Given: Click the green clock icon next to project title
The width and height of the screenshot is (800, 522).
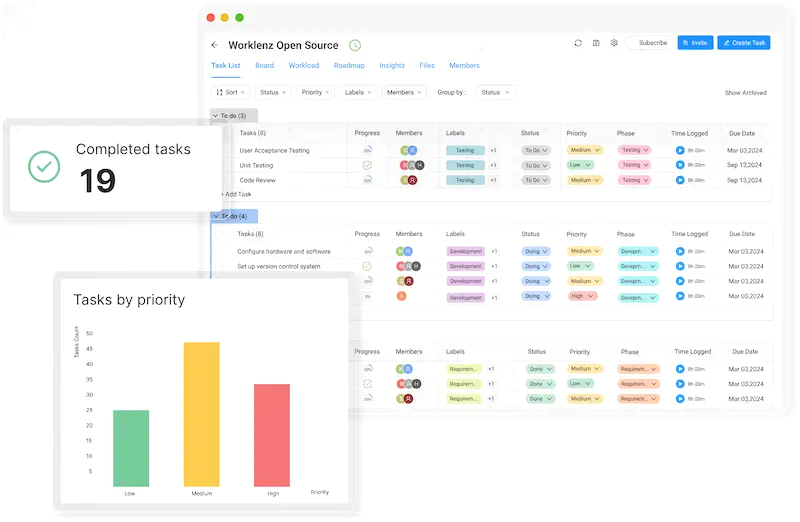Looking at the screenshot, I should tap(355, 45).
